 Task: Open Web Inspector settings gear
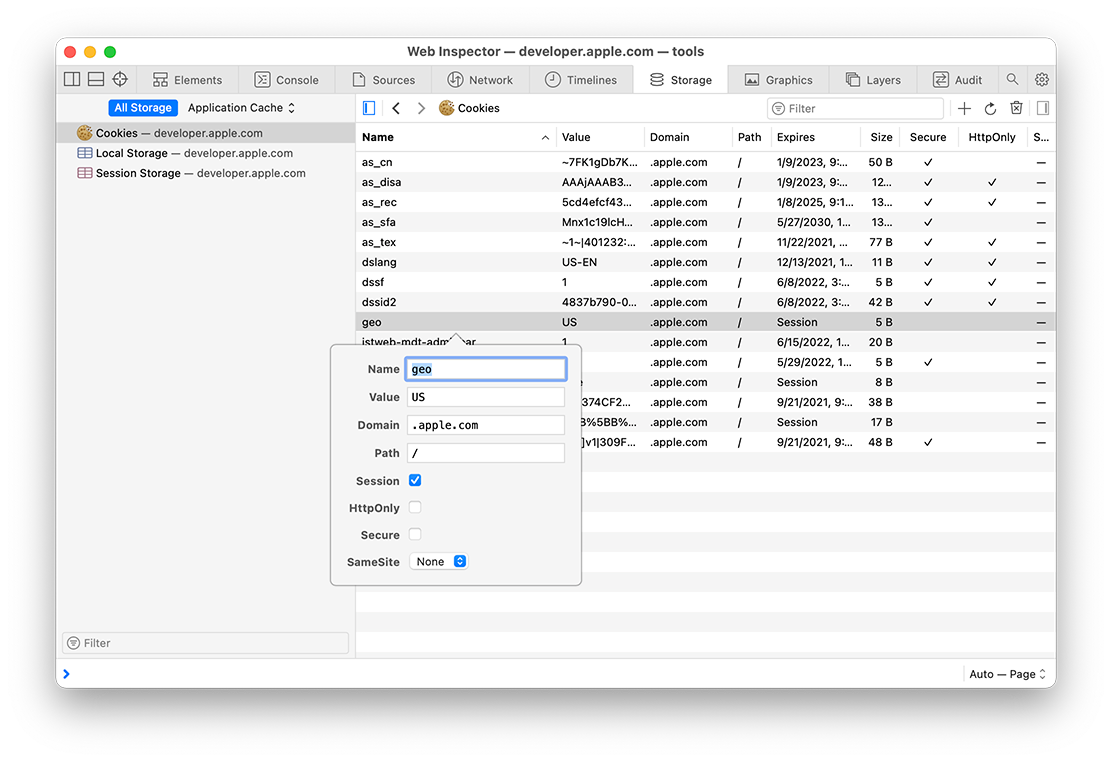click(1042, 80)
